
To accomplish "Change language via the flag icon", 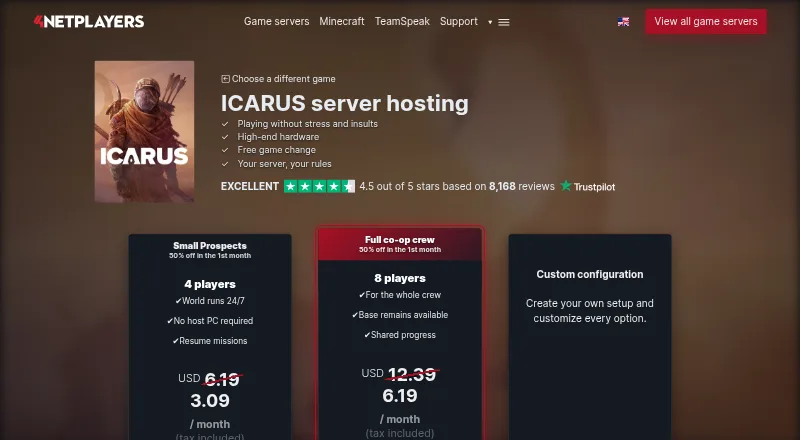I will [x=623, y=21].
